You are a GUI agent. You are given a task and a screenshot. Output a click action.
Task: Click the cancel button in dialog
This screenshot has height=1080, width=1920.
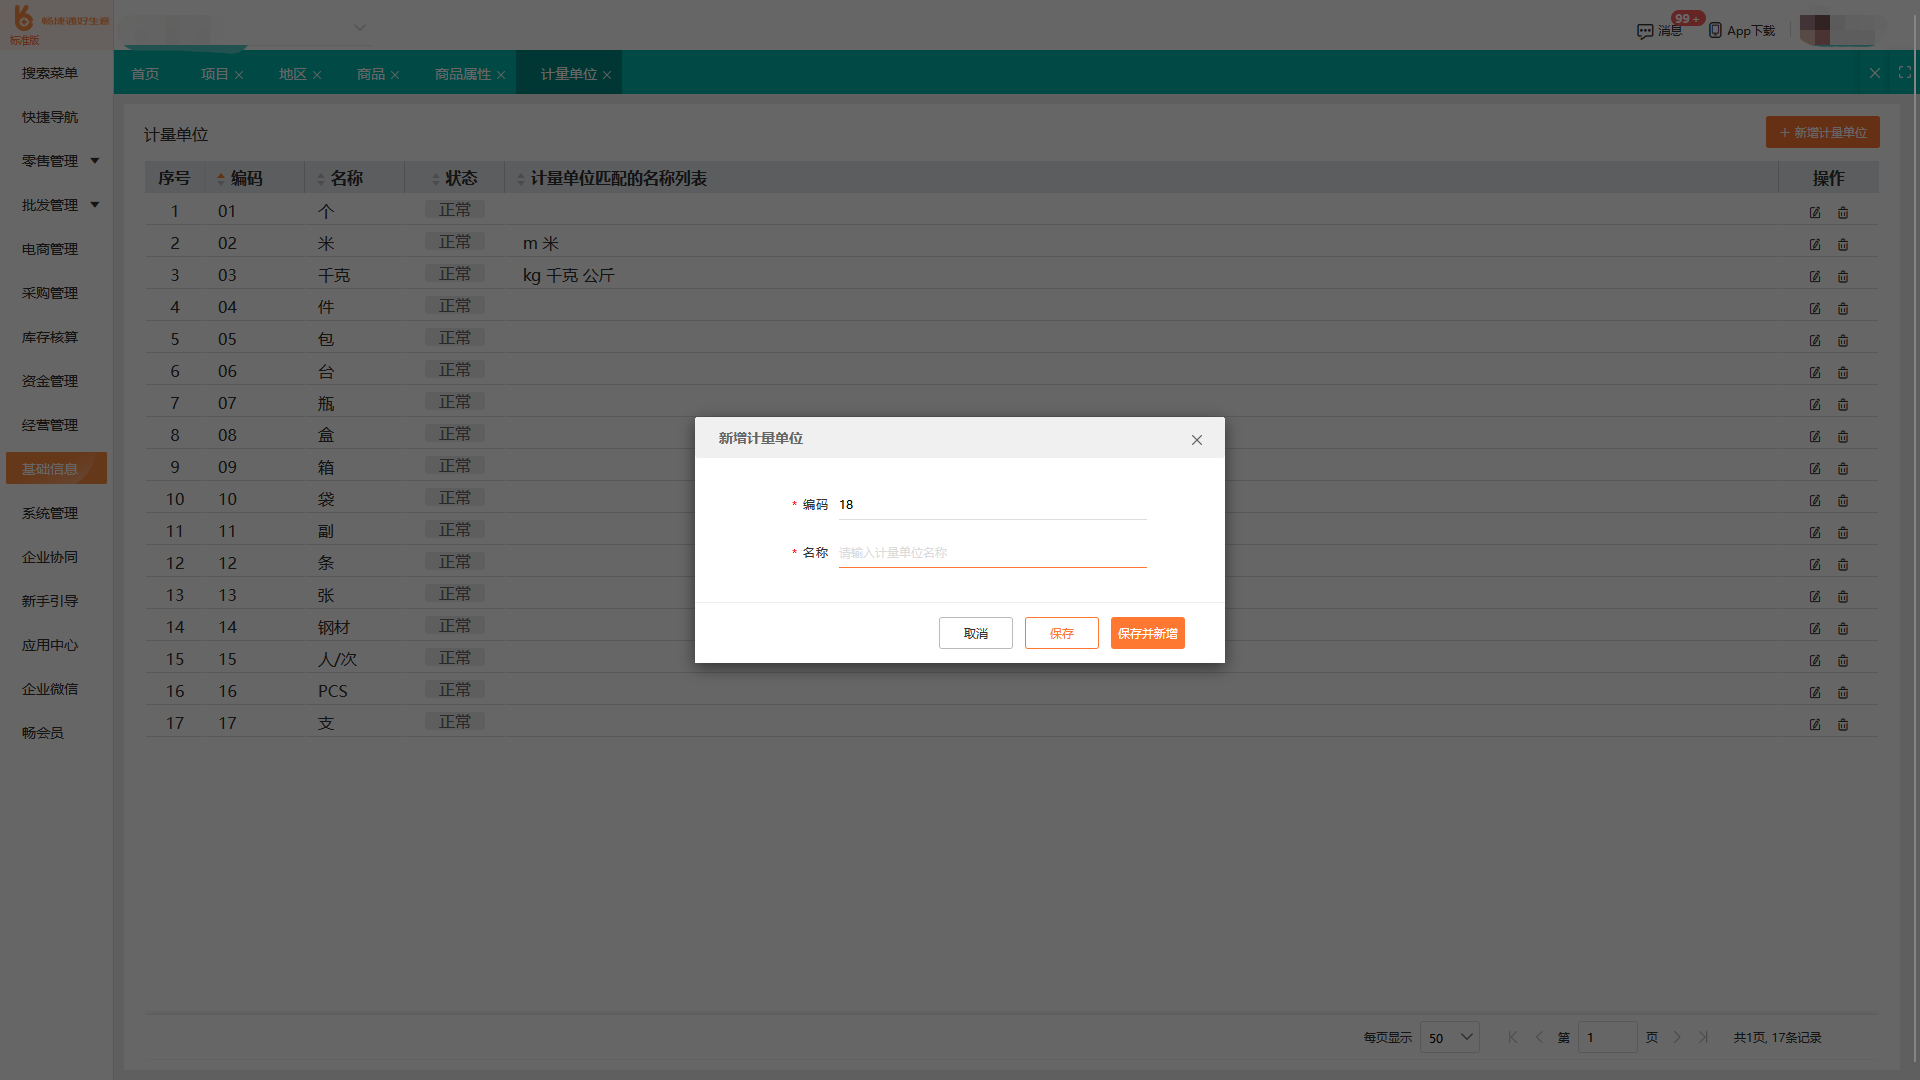(976, 633)
